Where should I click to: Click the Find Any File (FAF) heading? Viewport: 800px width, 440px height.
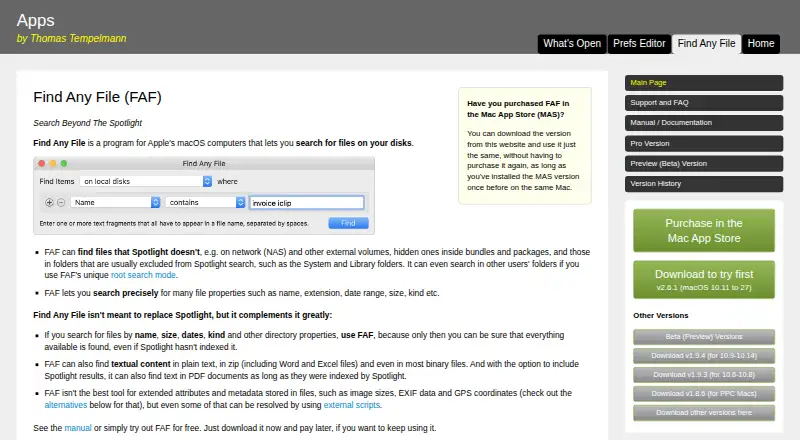97,97
